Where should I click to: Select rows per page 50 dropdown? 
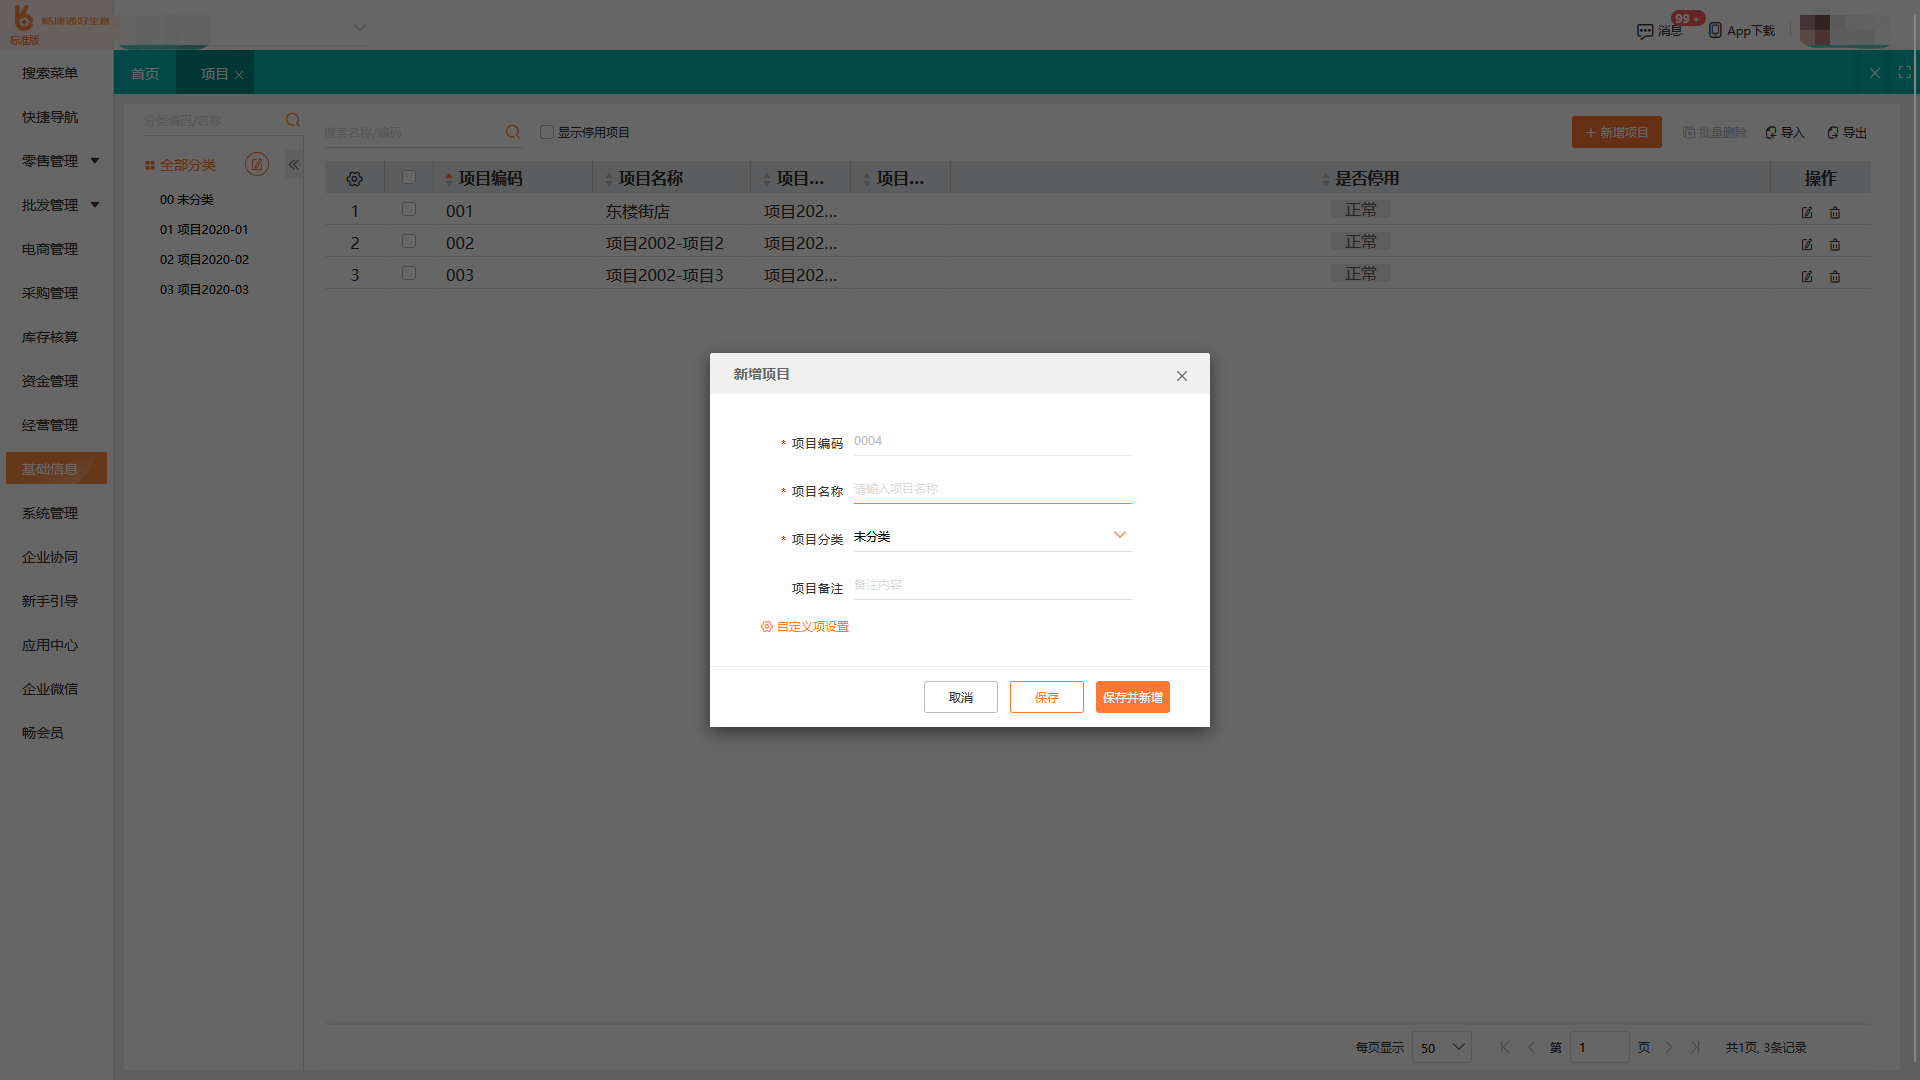[1441, 1047]
